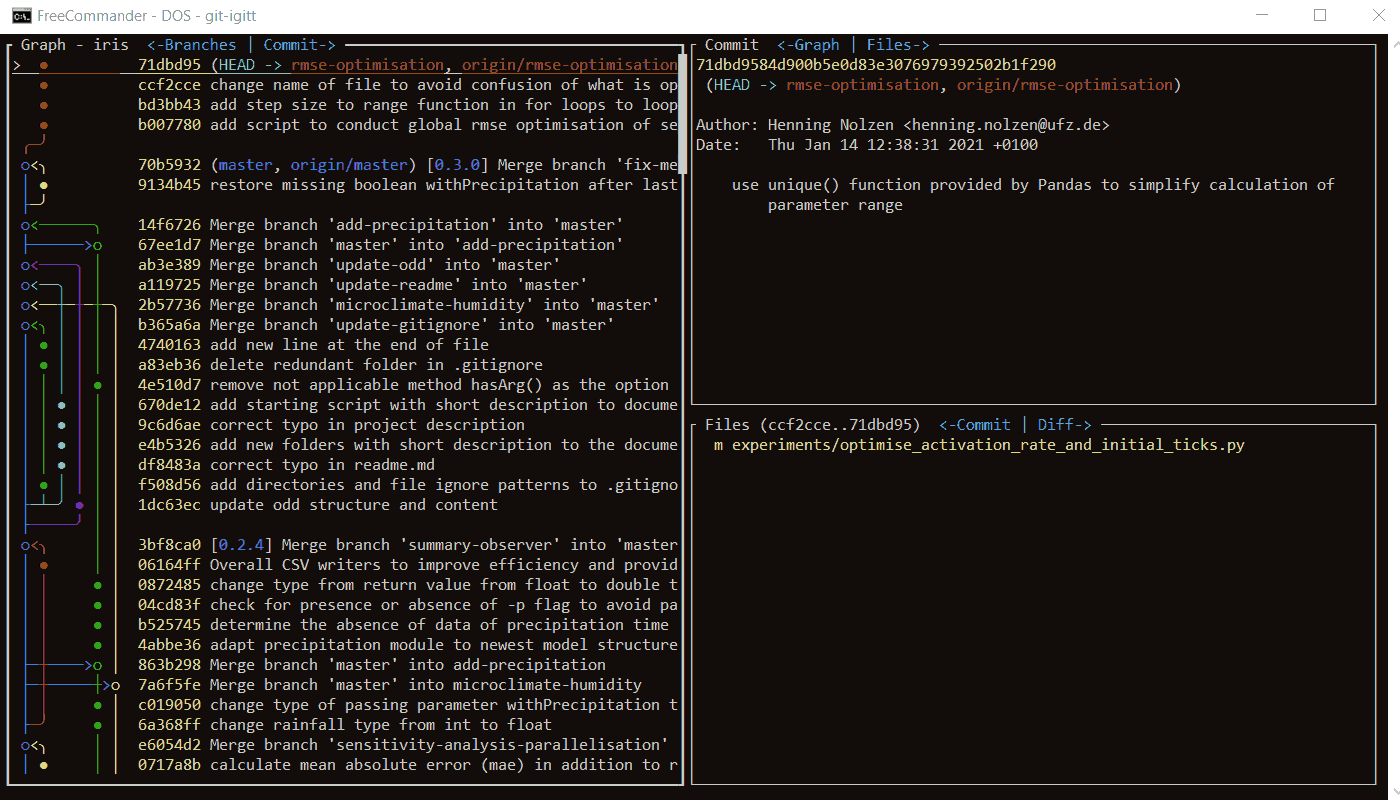1400x800 pixels.
Task: Click the blue graph node next to 863b298
Action: (x=96, y=664)
